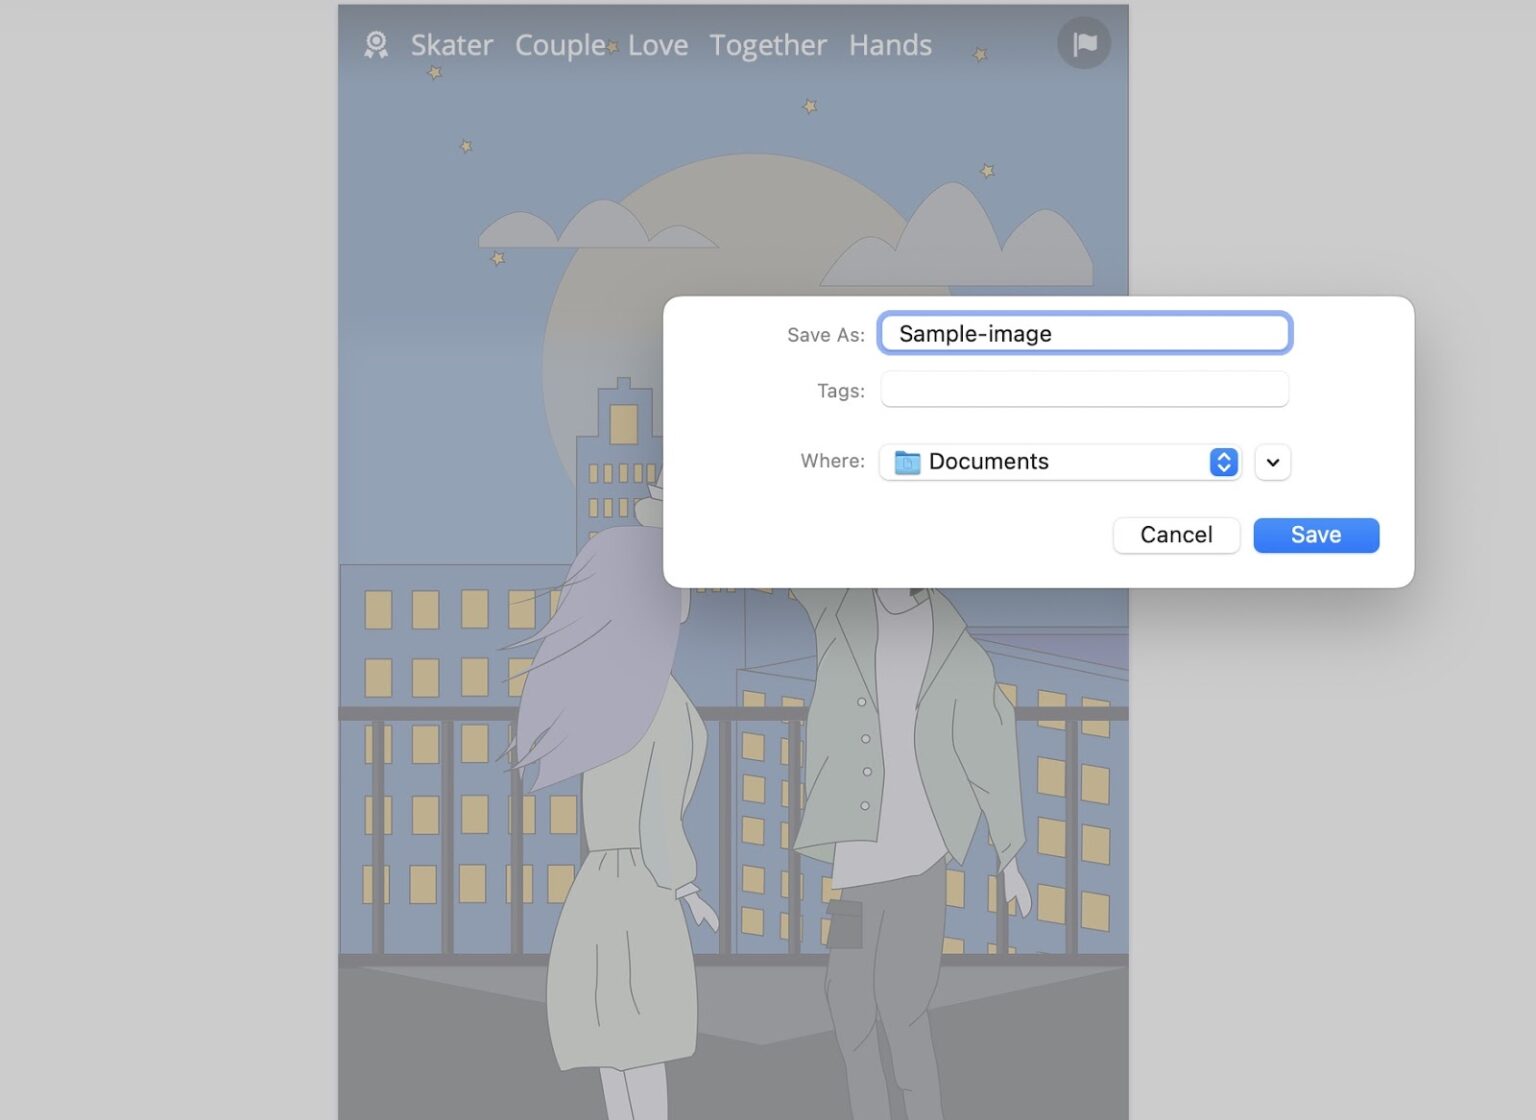
Task: Click the up-down stepper on the Where selector
Action: tap(1223, 462)
